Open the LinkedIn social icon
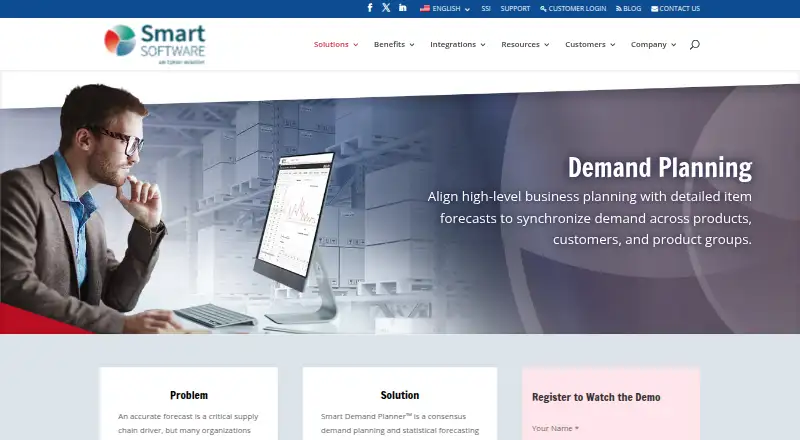The image size is (800, 440). [403, 8]
